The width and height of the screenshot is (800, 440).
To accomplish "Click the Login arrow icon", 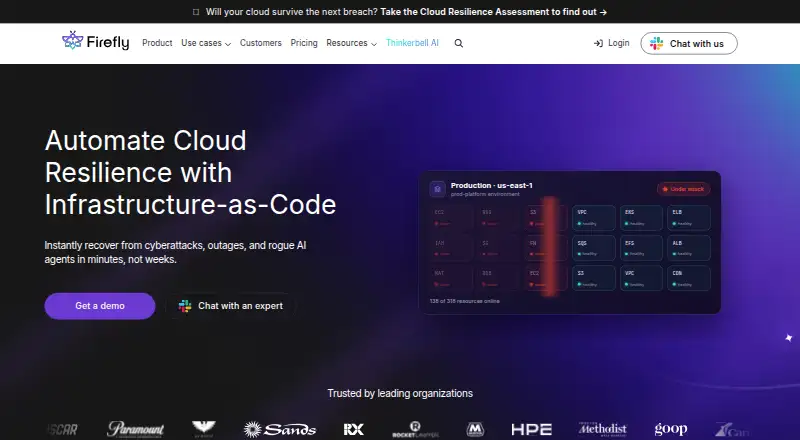I will 598,43.
